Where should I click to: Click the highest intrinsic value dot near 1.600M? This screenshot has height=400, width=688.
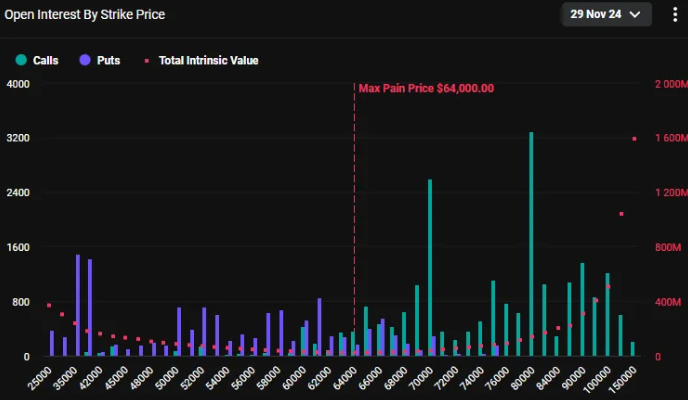(634, 139)
